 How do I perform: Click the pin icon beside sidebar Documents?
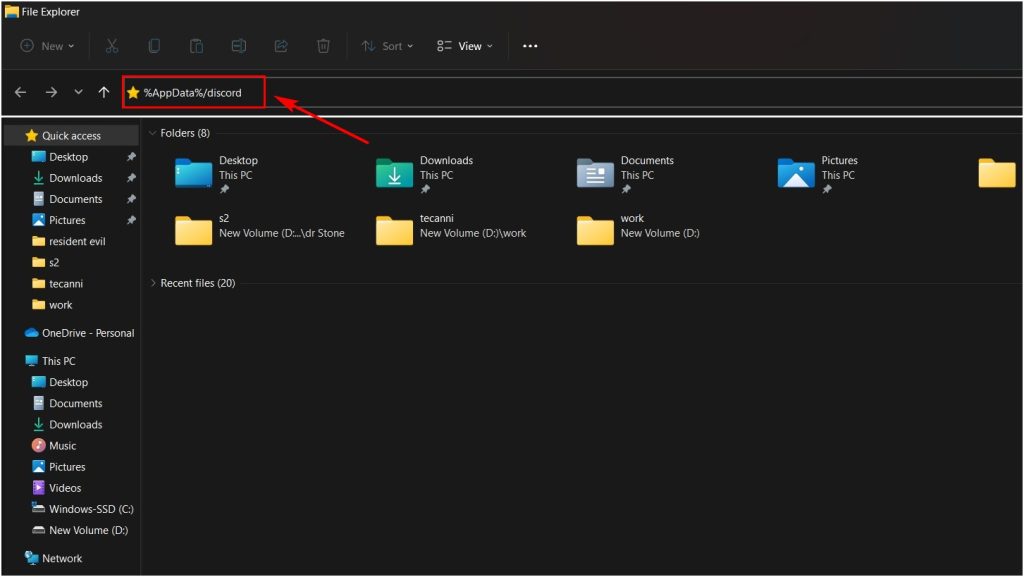click(131, 199)
